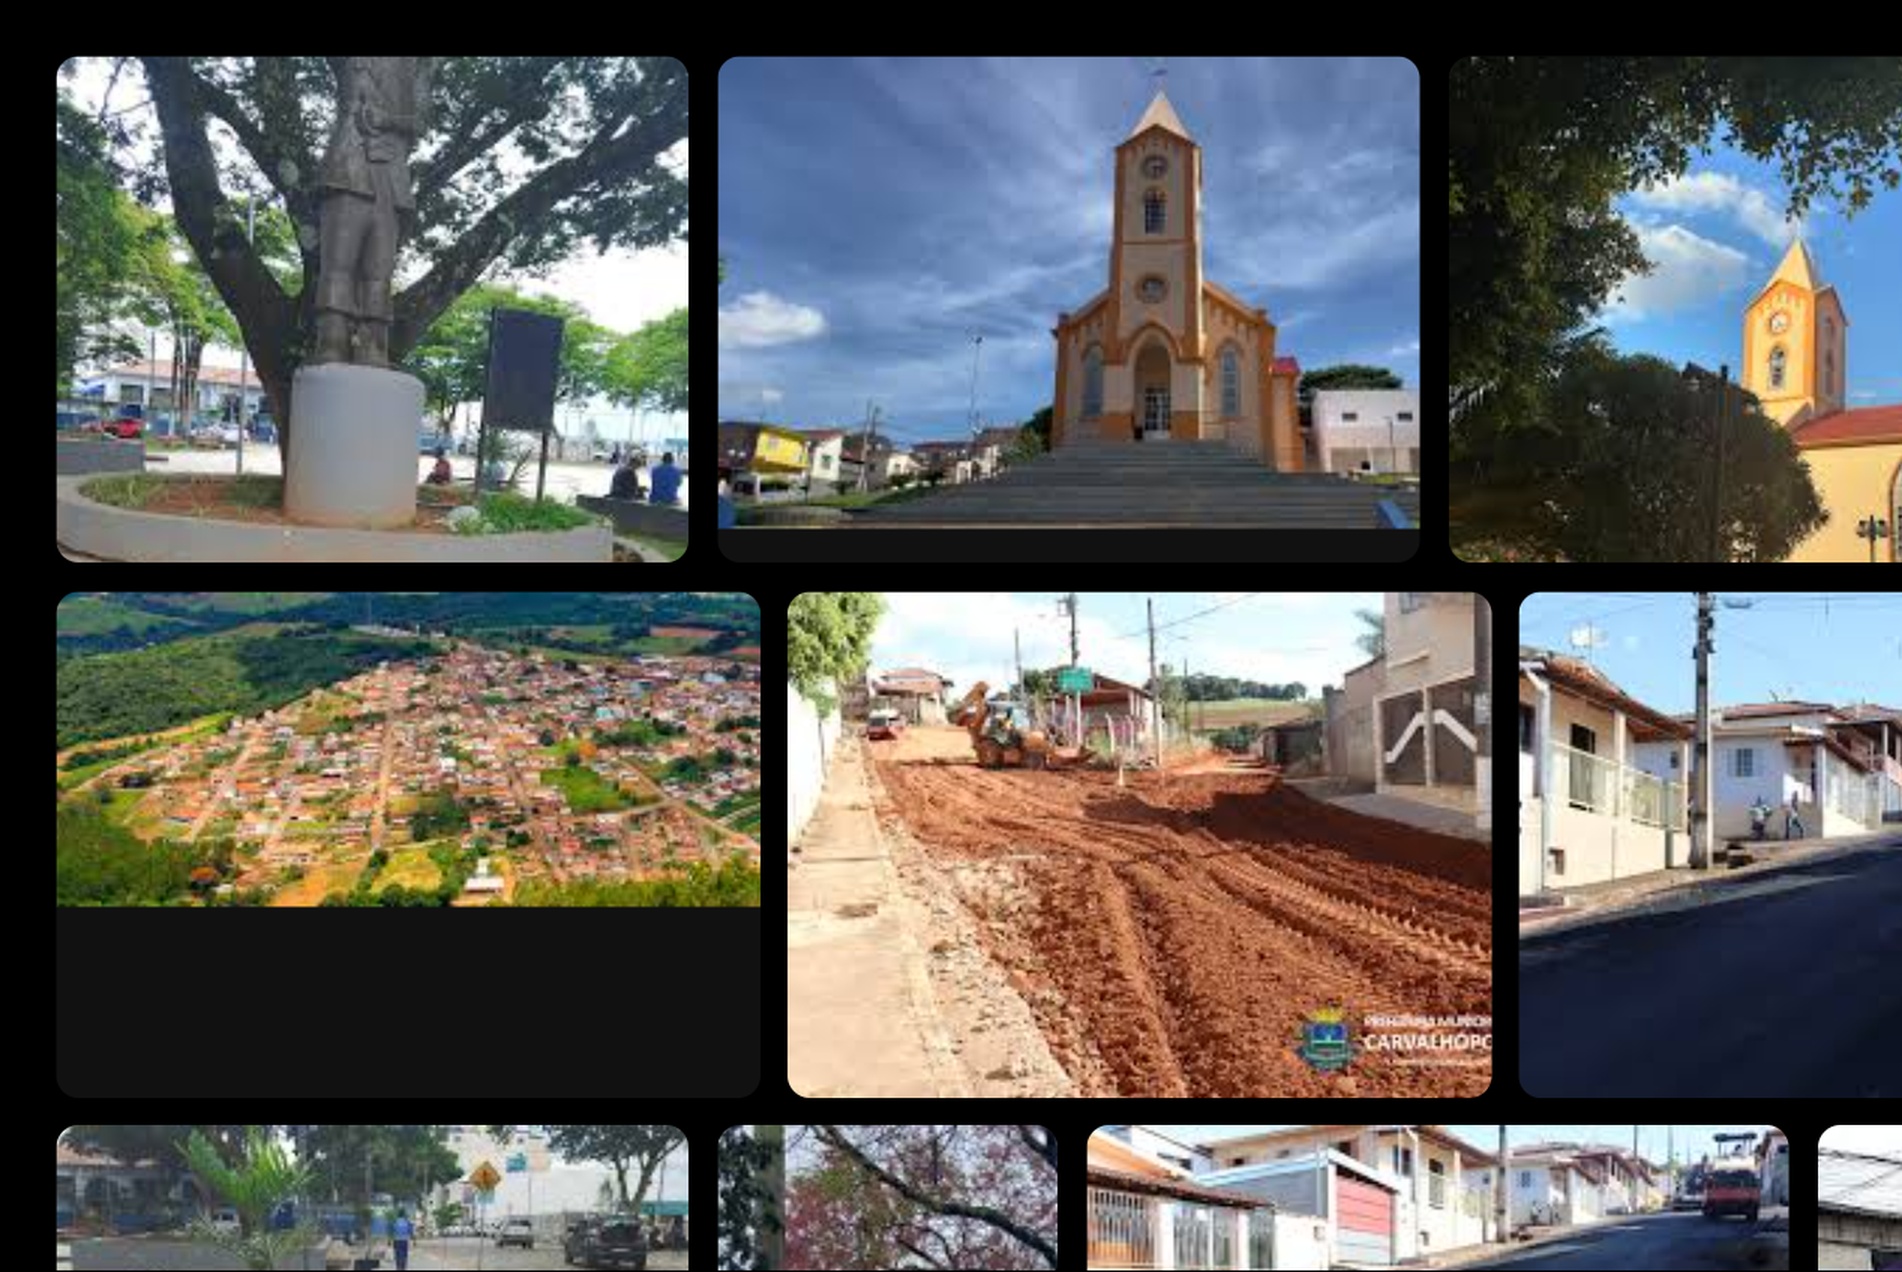
Task: Open the pink flowering tree photo
Action: [x=887, y=1198]
